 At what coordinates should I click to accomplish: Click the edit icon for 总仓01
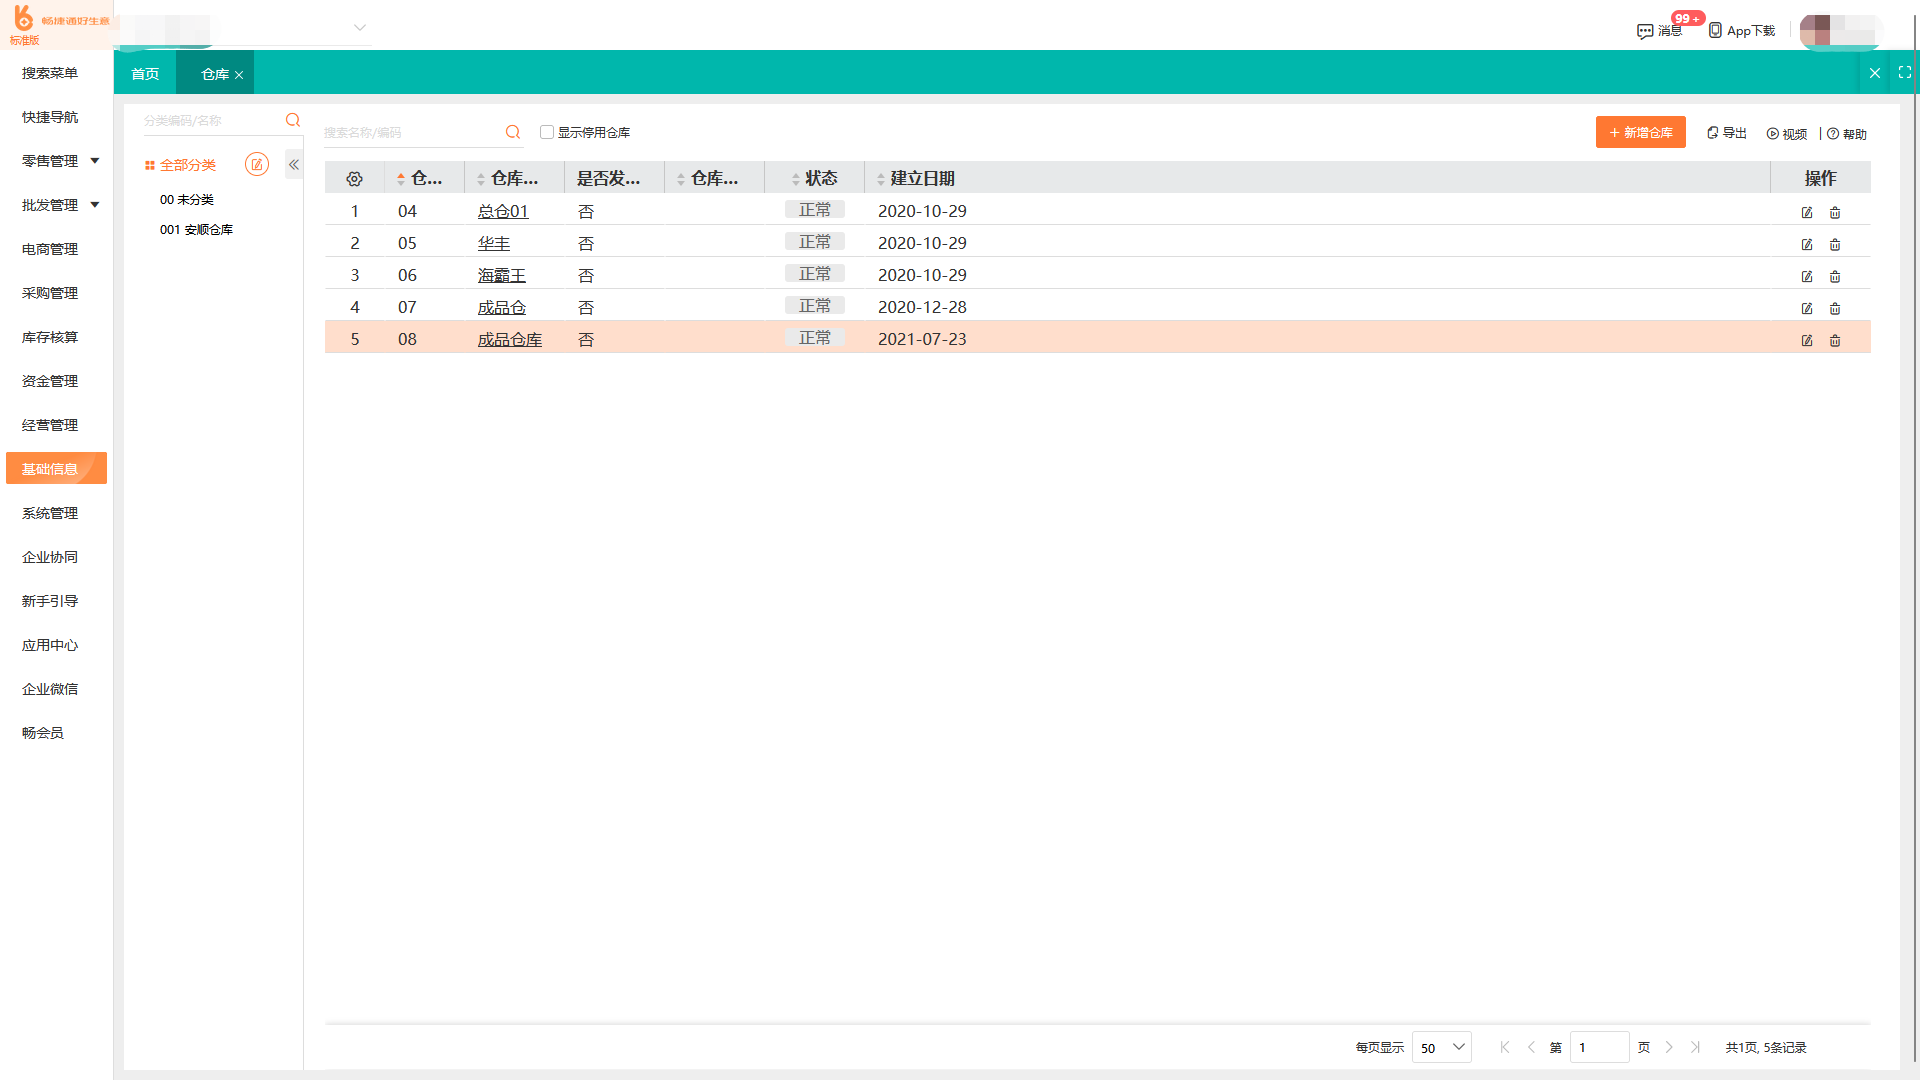pos(1807,211)
